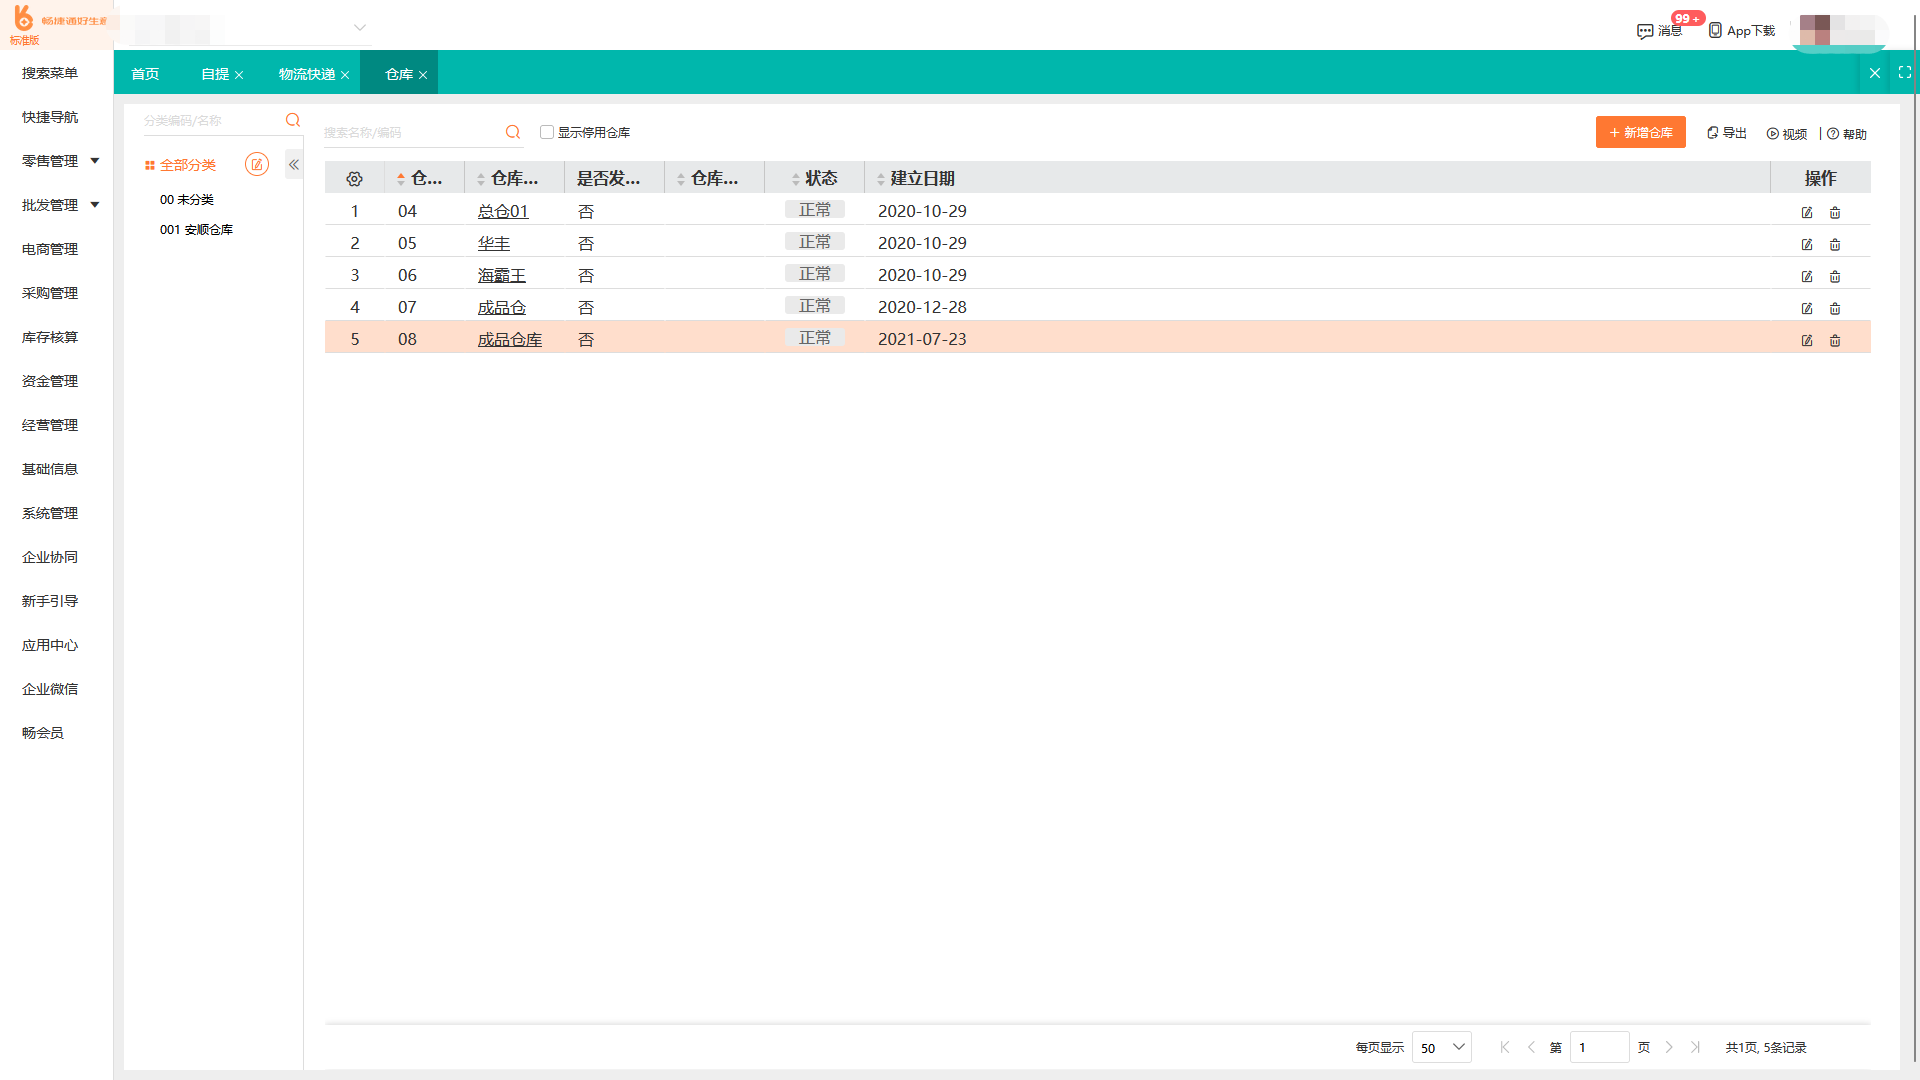Viewport: 1920px width, 1080px height.
Task: Click 新建仓库 button
Action: (1639, 131)
